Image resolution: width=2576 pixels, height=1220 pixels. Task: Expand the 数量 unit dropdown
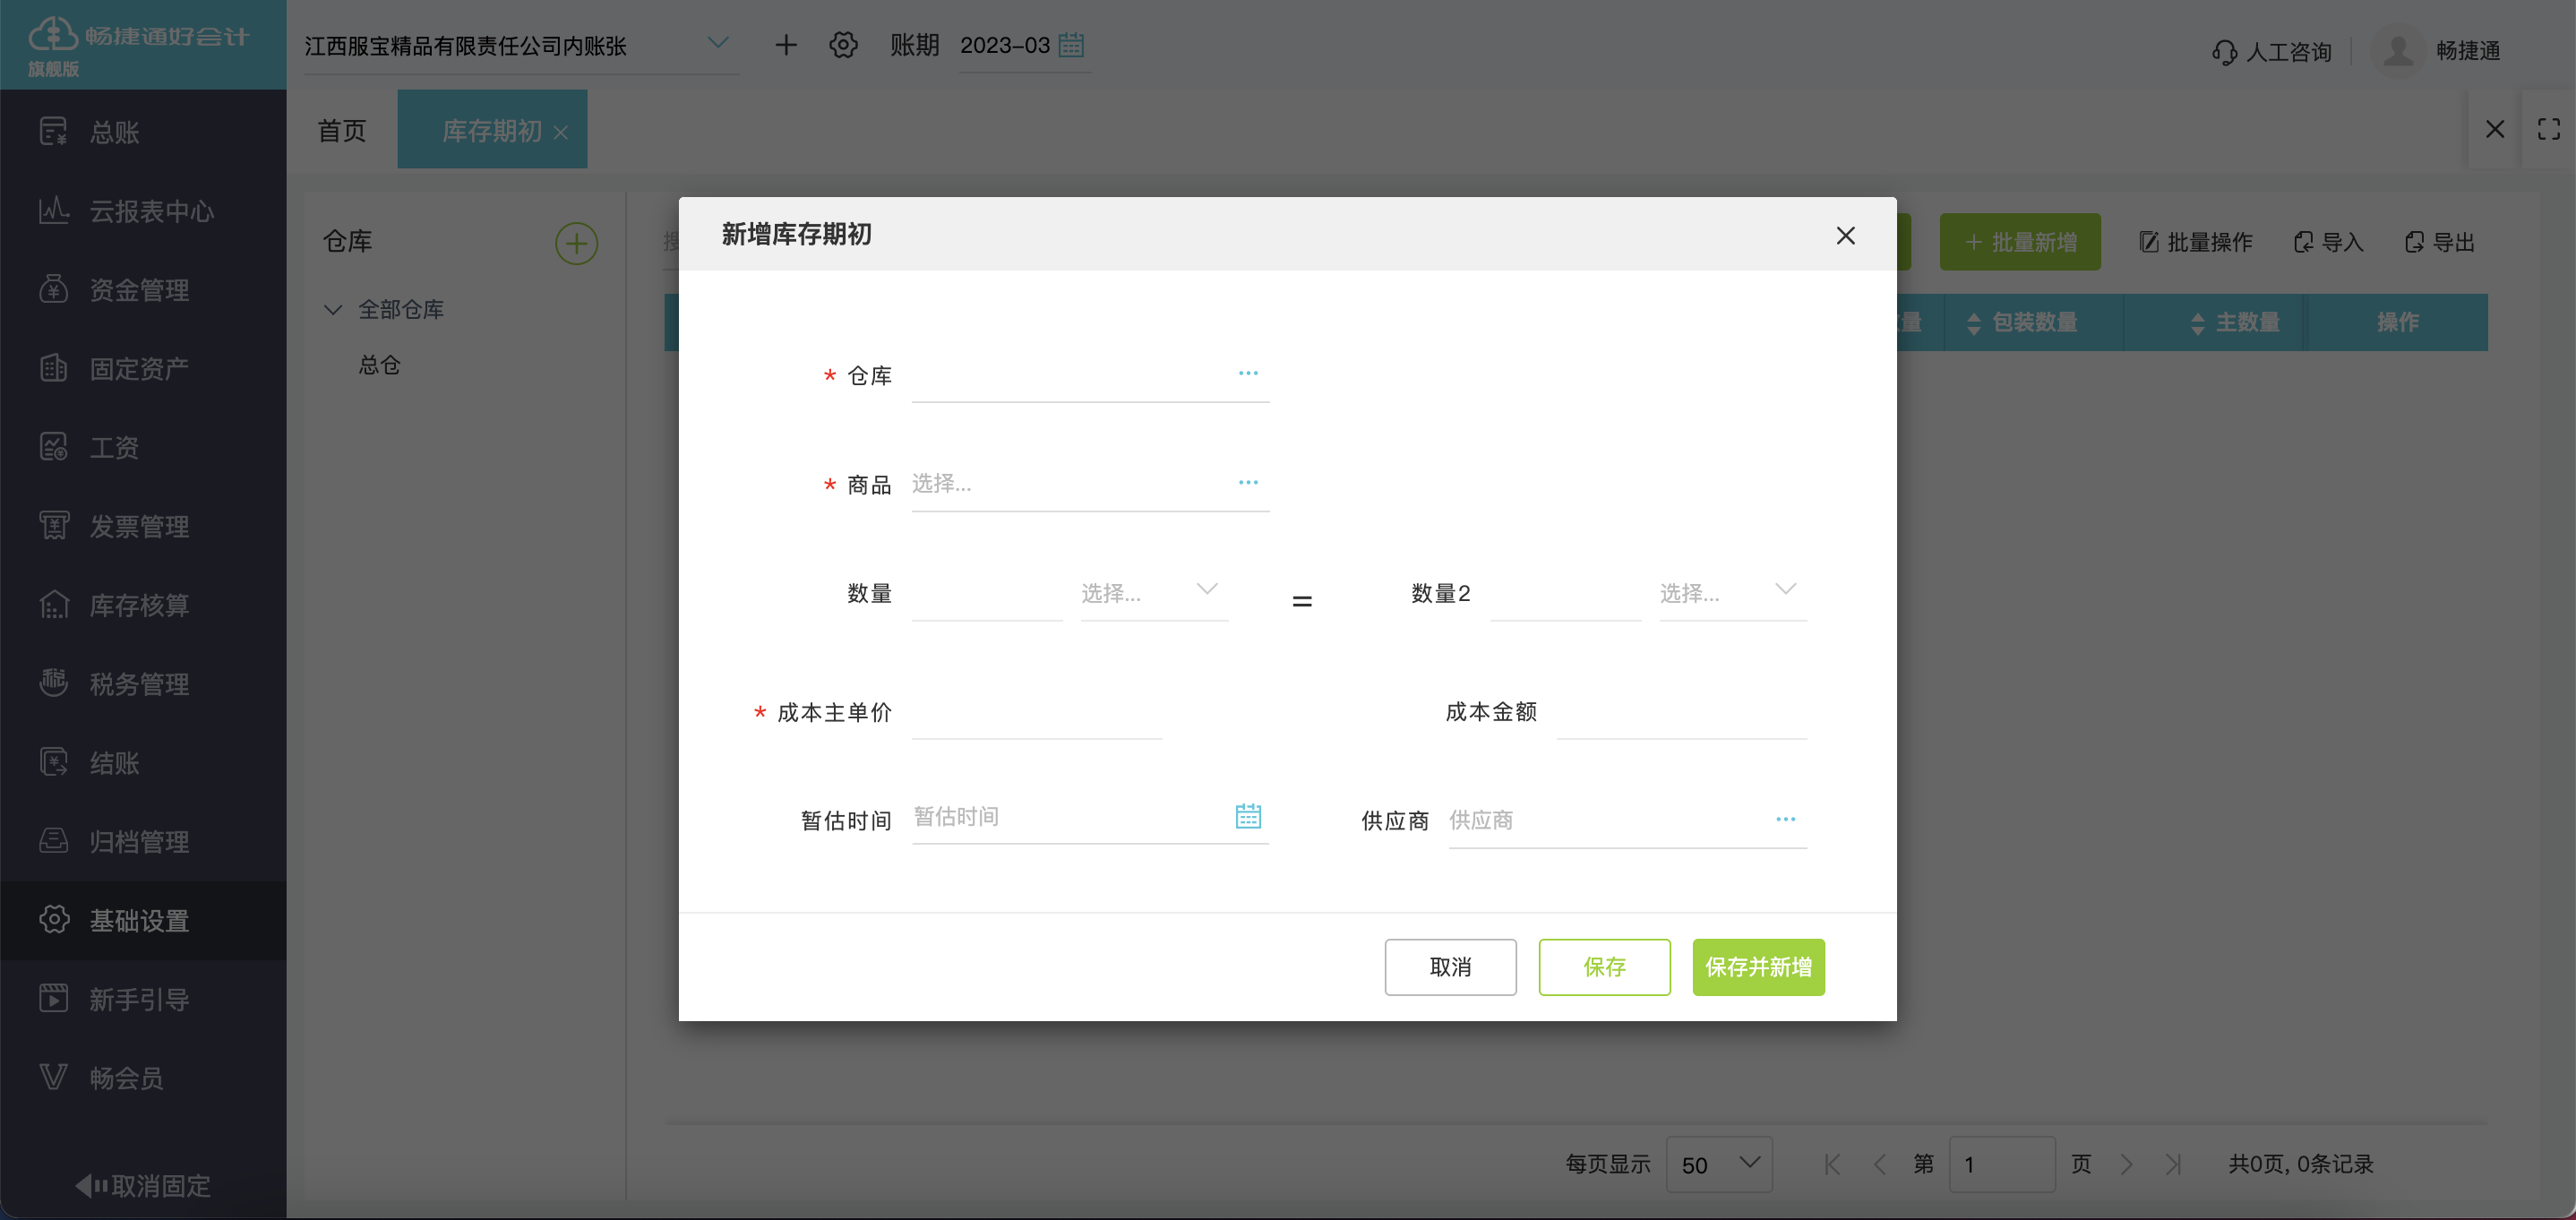click(1206, 591)
